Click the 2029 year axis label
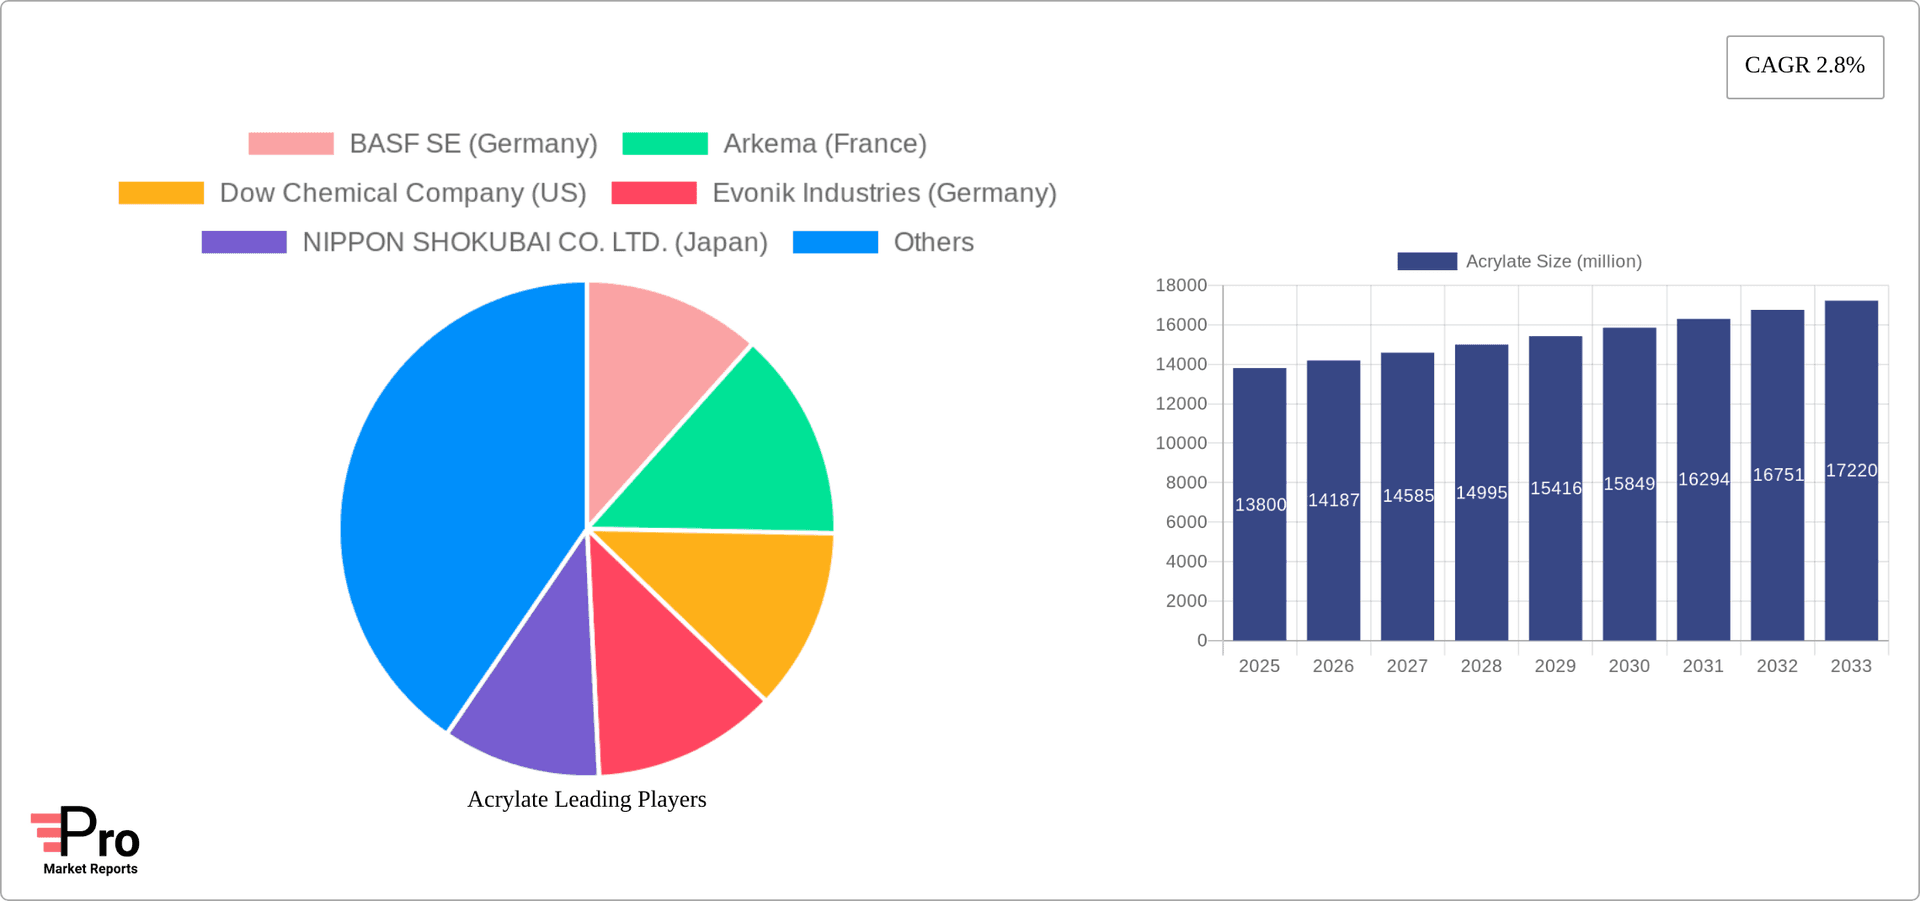The image size is (1920, 901). point(1555,665)
